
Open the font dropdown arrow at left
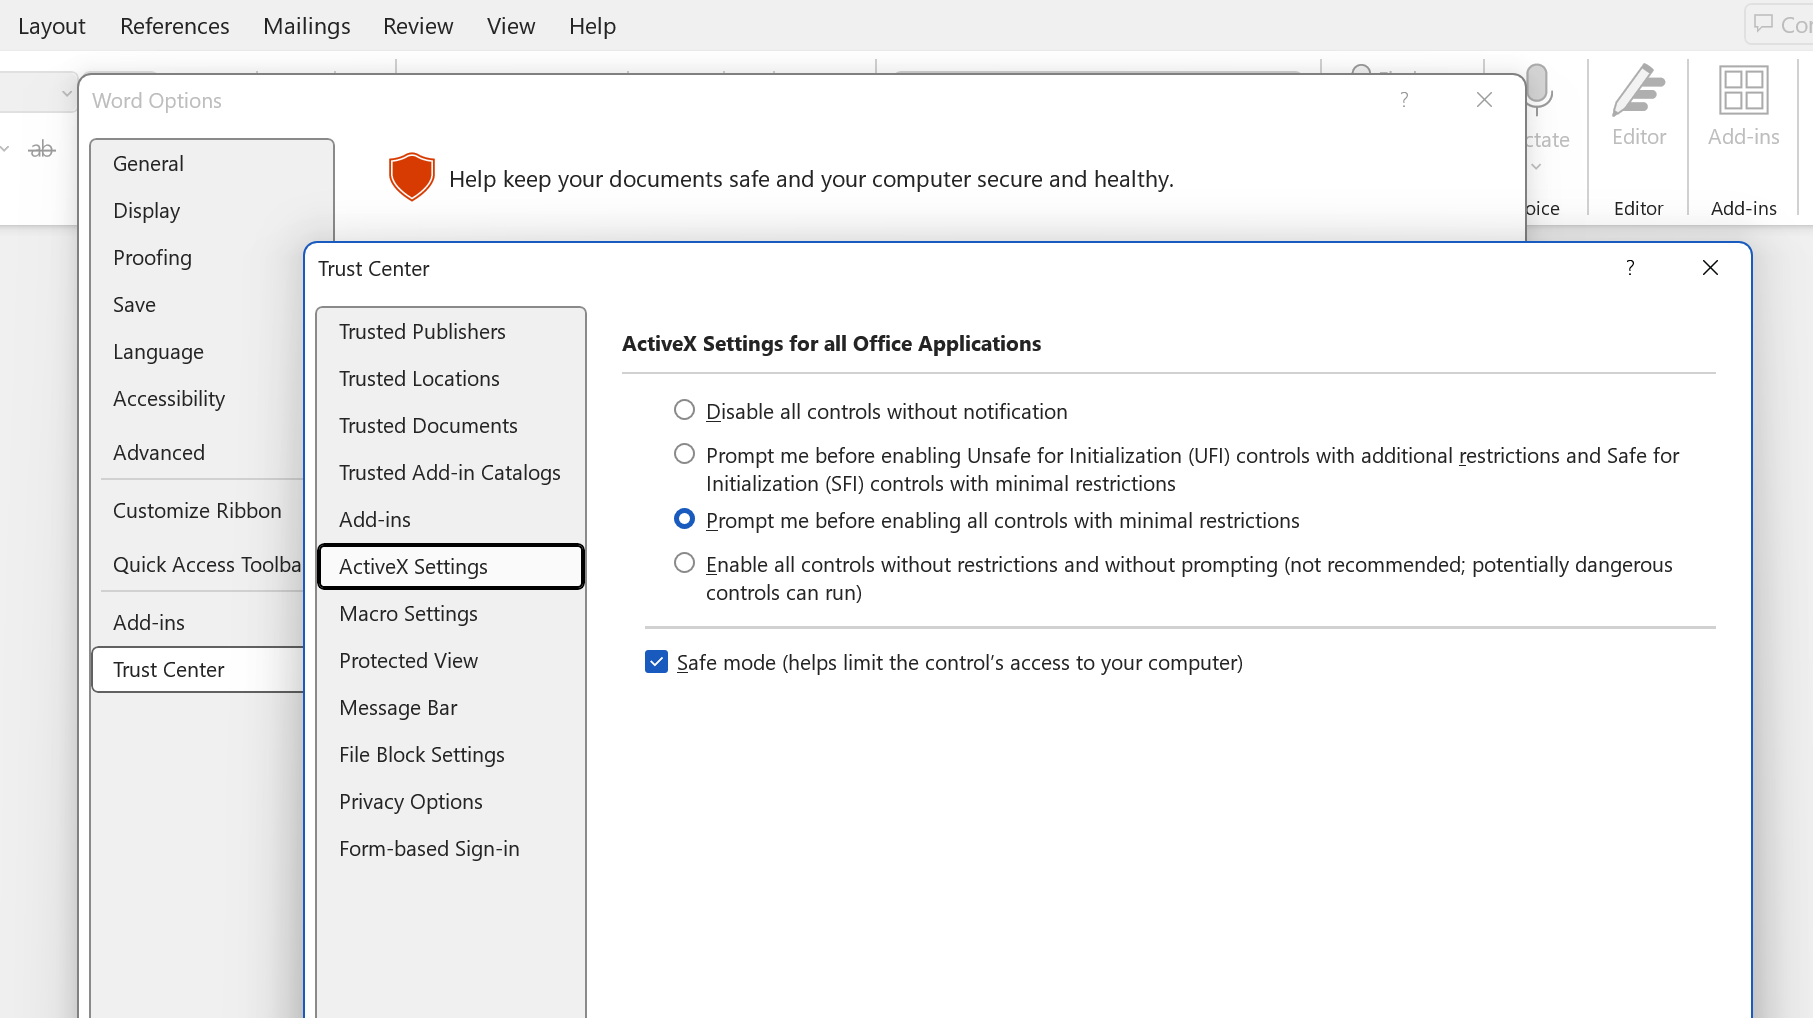click(66, 94)
